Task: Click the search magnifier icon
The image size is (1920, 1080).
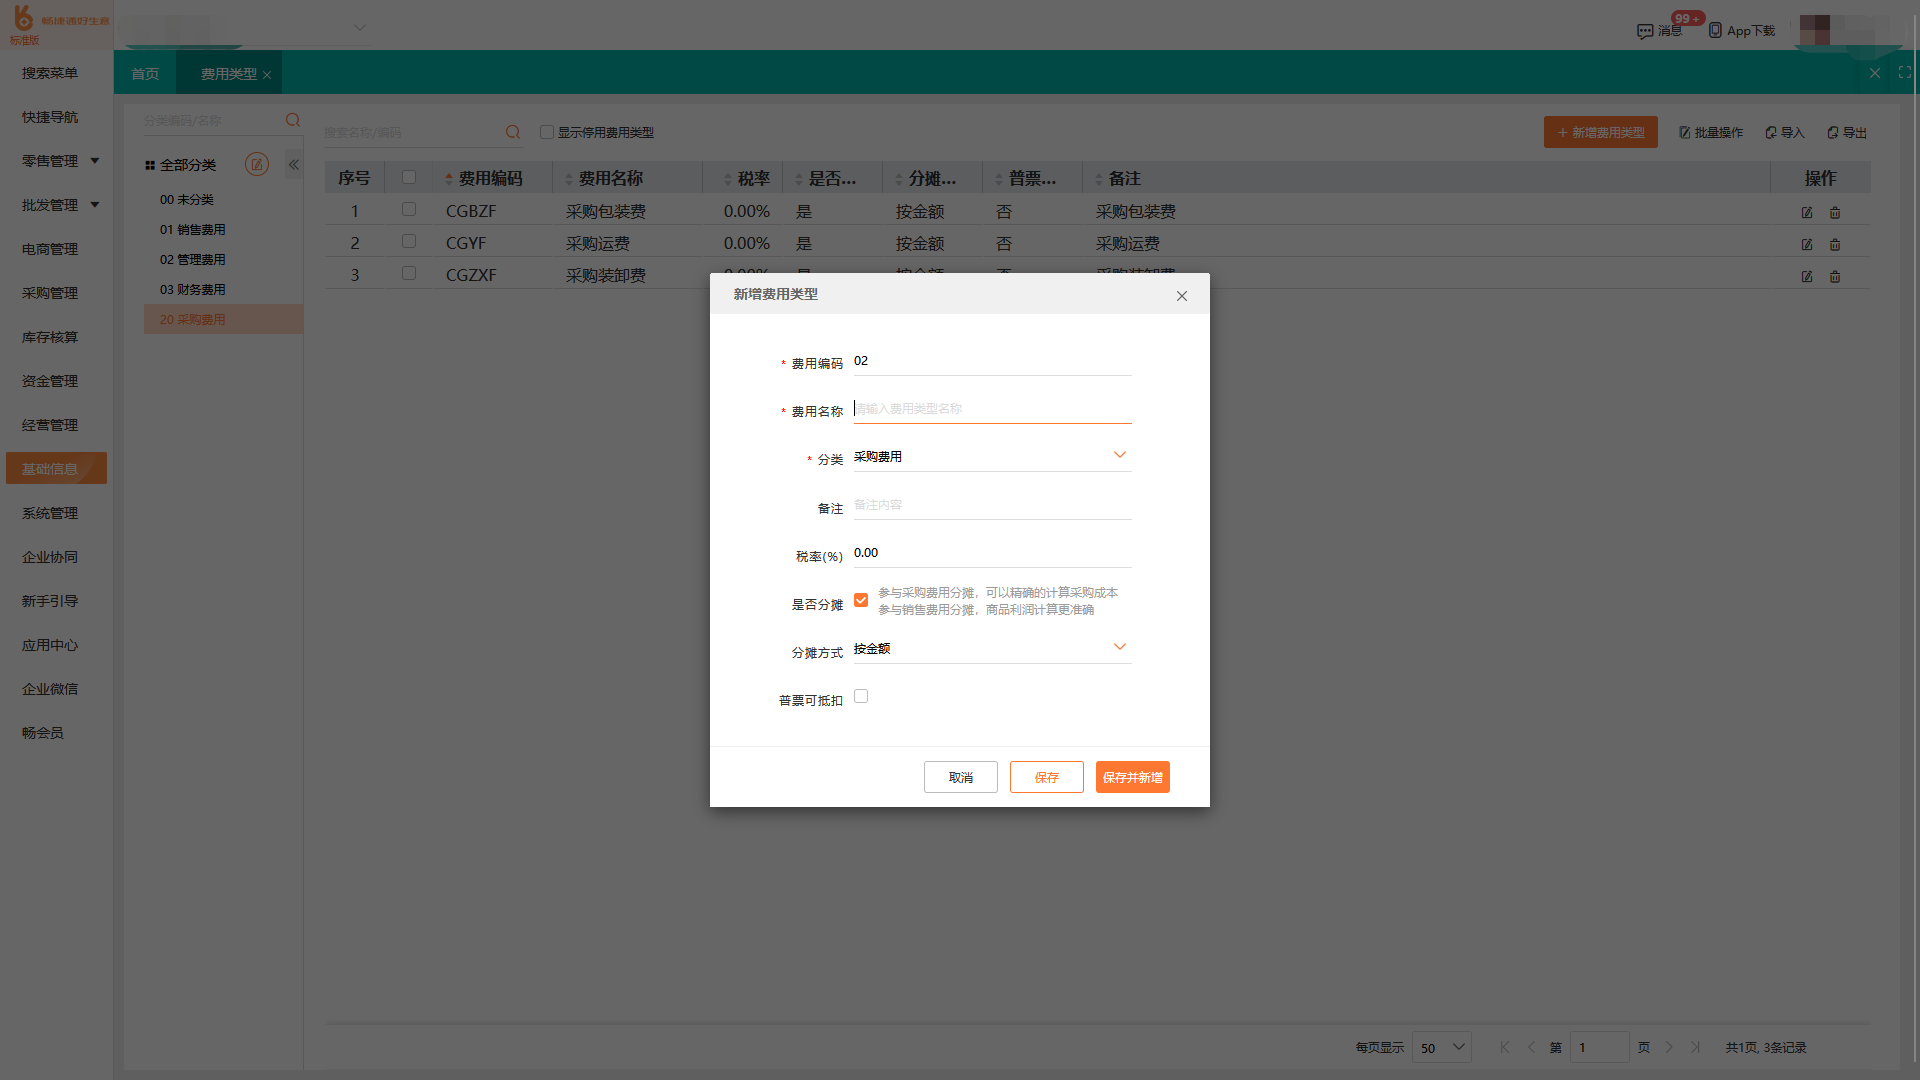Action: [293, 119]
